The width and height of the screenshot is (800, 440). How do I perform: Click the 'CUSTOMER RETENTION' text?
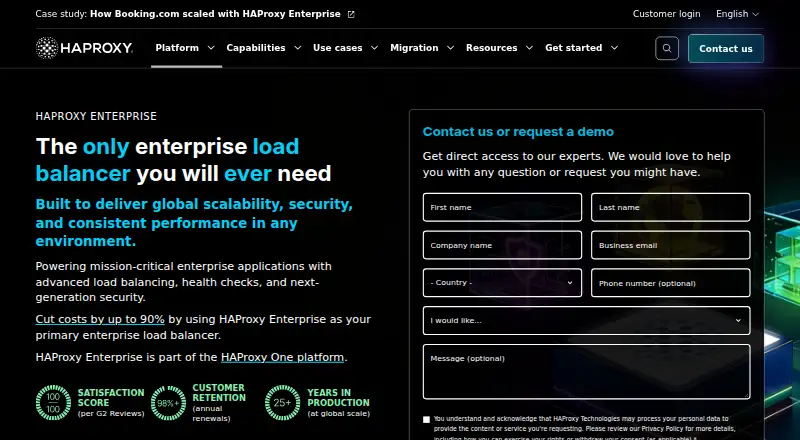tap(219, 393)
